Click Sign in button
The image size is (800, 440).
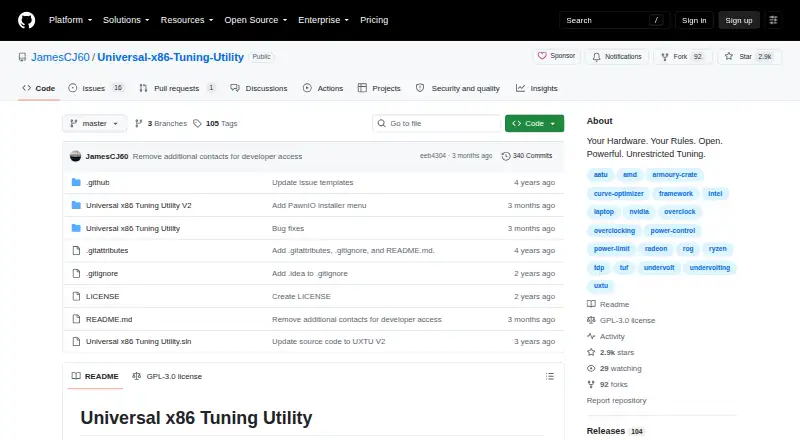[694, 20]
